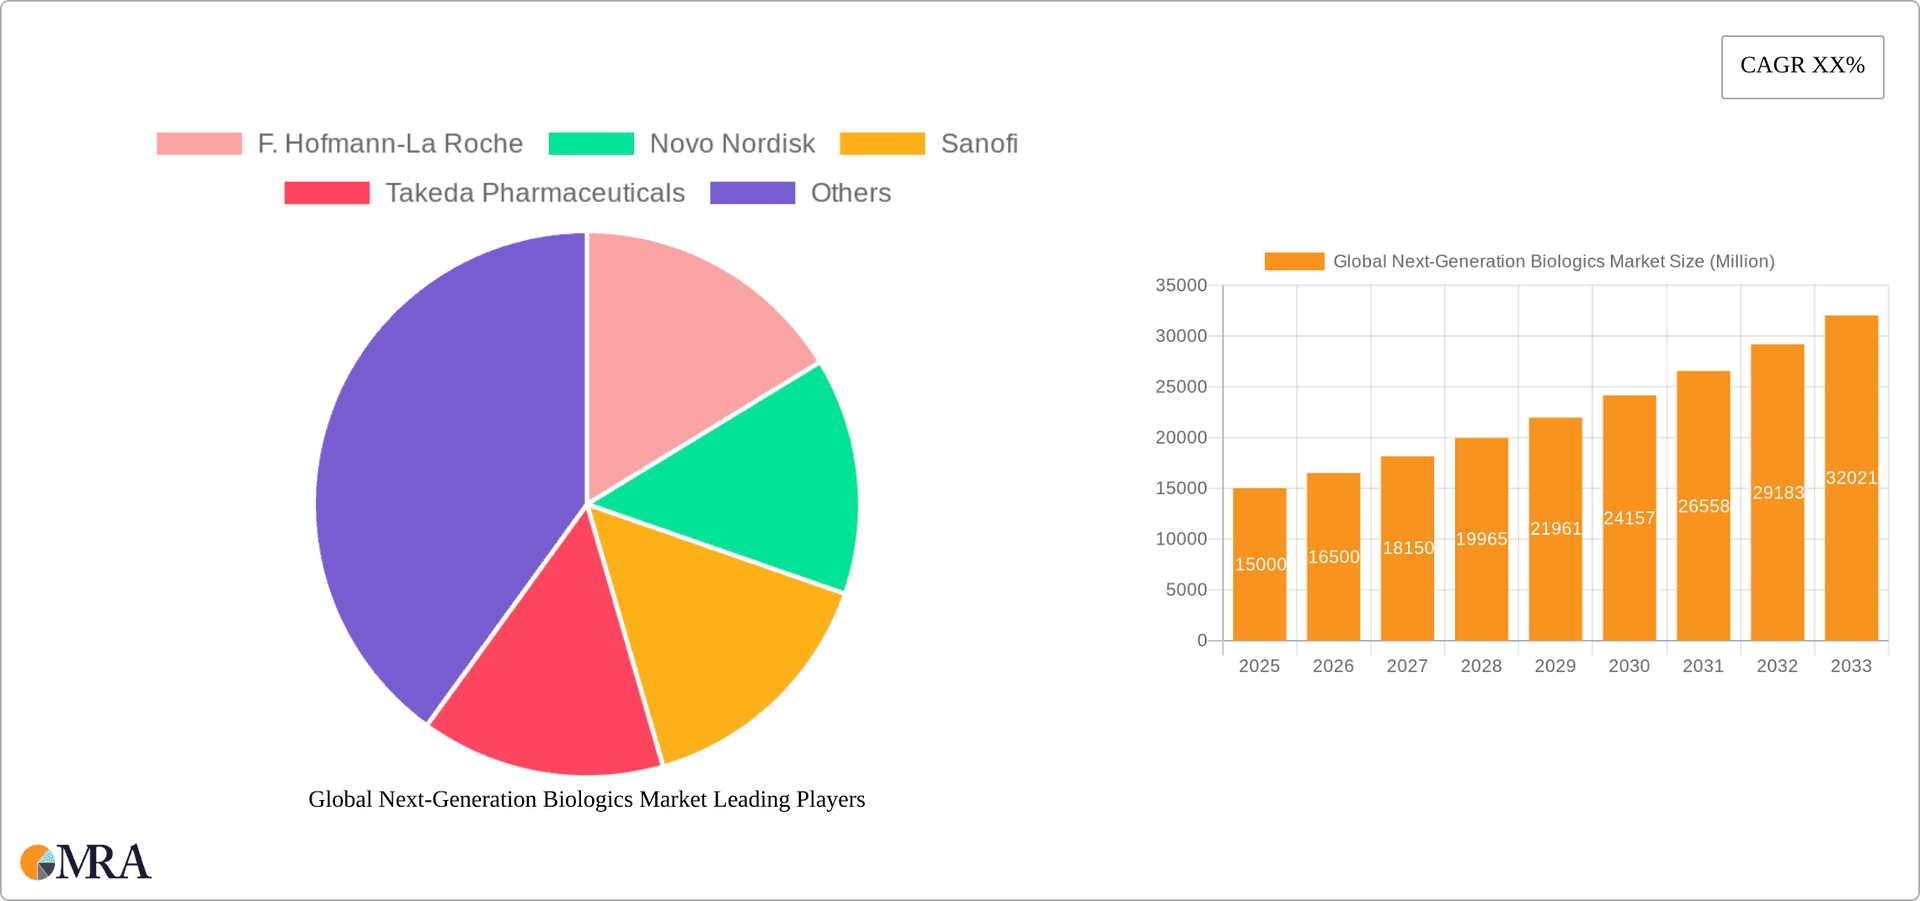Click the CAGR XX% button
The width and height of the screenshot is (1920, 901).
[1802, 66]
